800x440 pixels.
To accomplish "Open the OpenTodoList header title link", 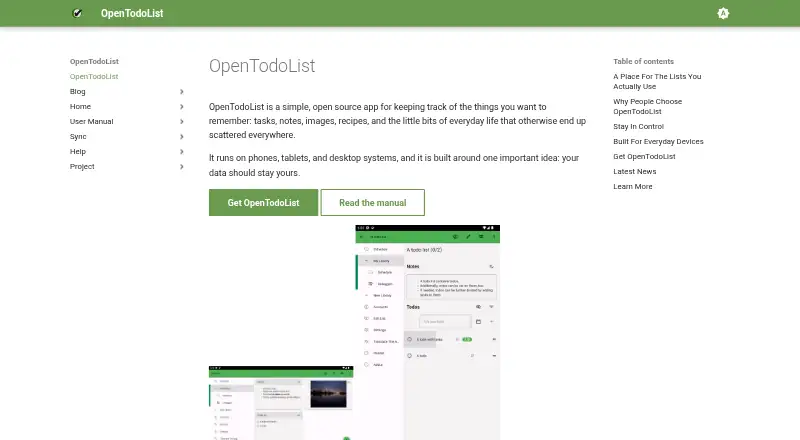I will point(132,13).
